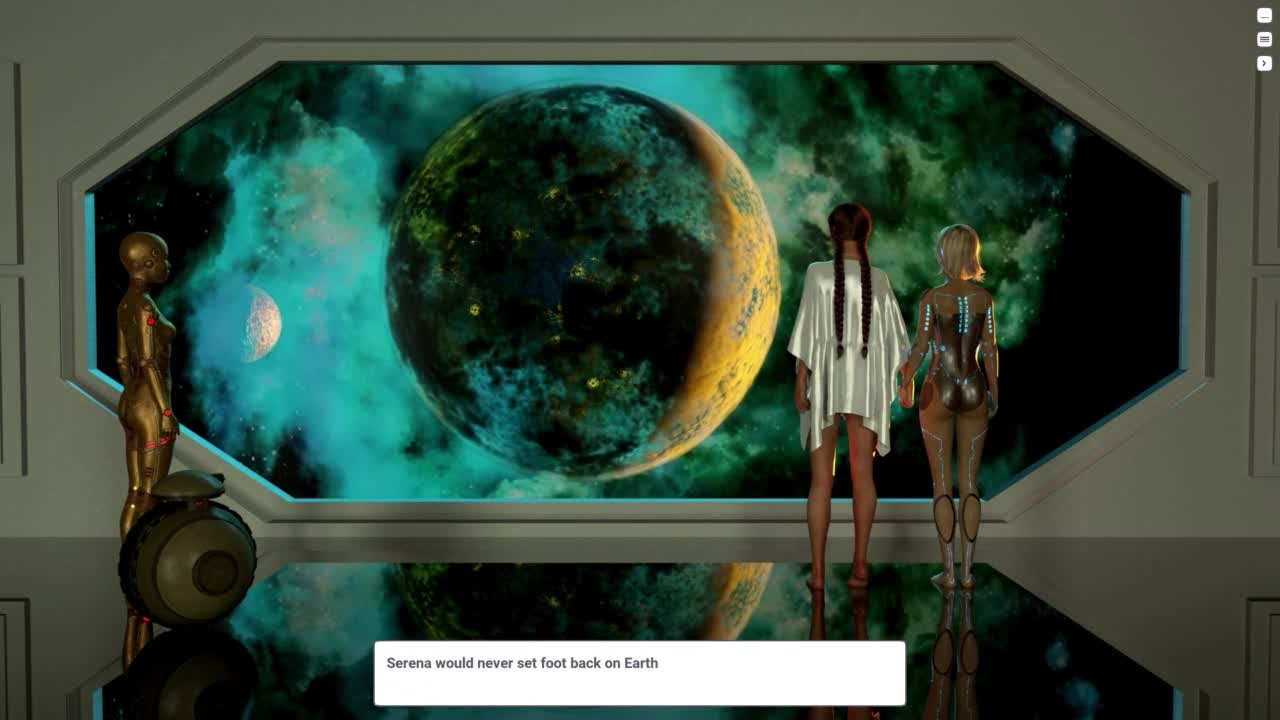
Task: Click the orange sunlit edge of the planet
Action: point(745,300)
